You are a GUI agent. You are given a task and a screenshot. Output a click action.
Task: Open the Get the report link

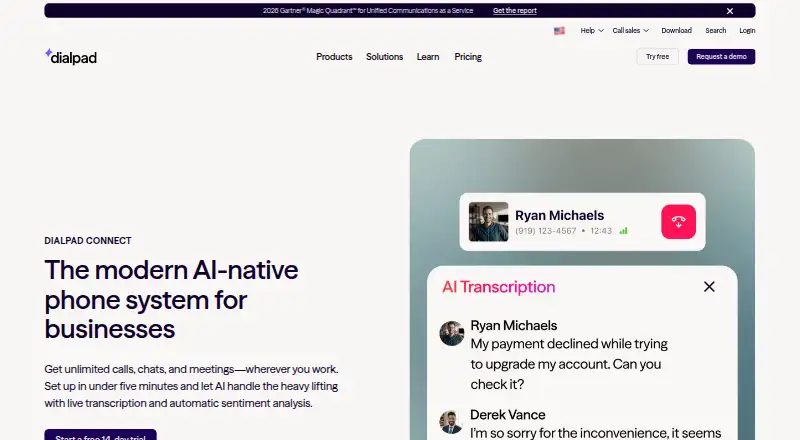pos(514,11)
